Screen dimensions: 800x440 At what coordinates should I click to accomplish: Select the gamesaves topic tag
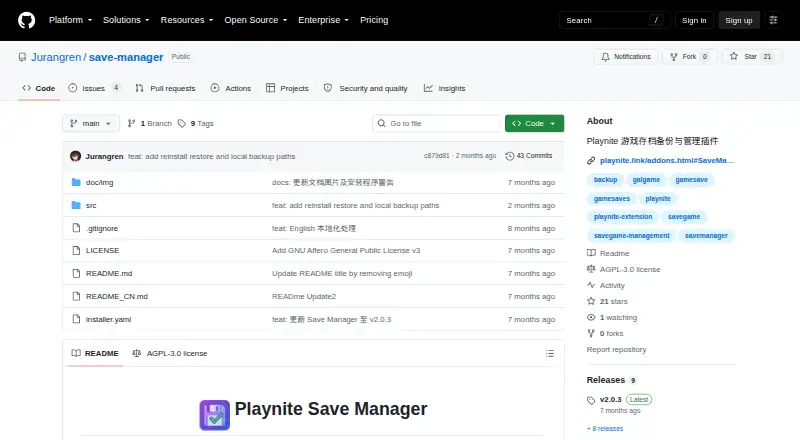[x=612, y=199]
